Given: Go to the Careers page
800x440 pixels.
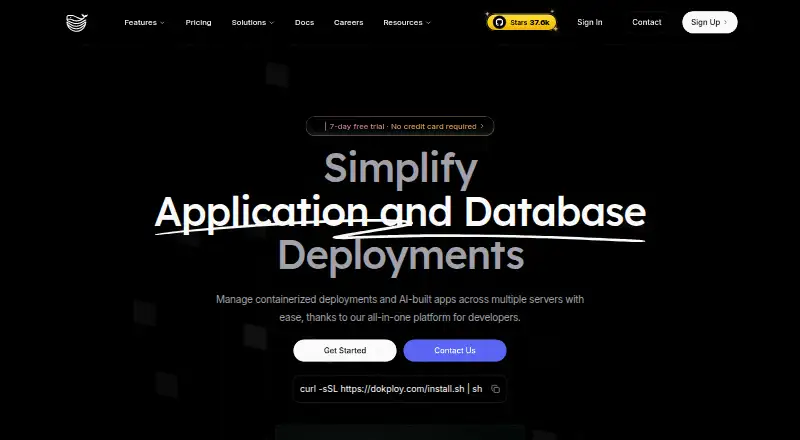Looking at the screenshot, I should point(348,22).
